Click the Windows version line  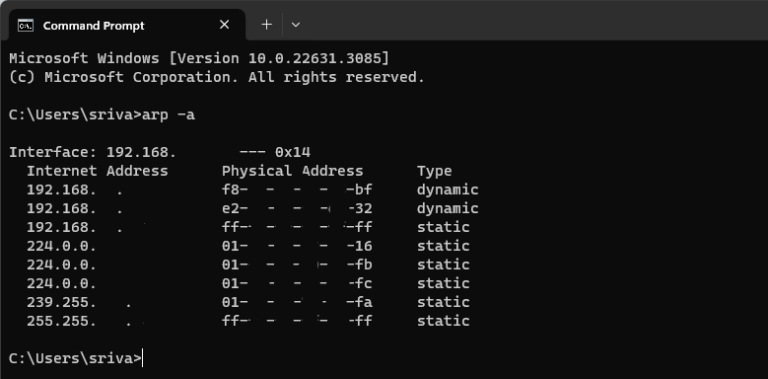point(199,59)
